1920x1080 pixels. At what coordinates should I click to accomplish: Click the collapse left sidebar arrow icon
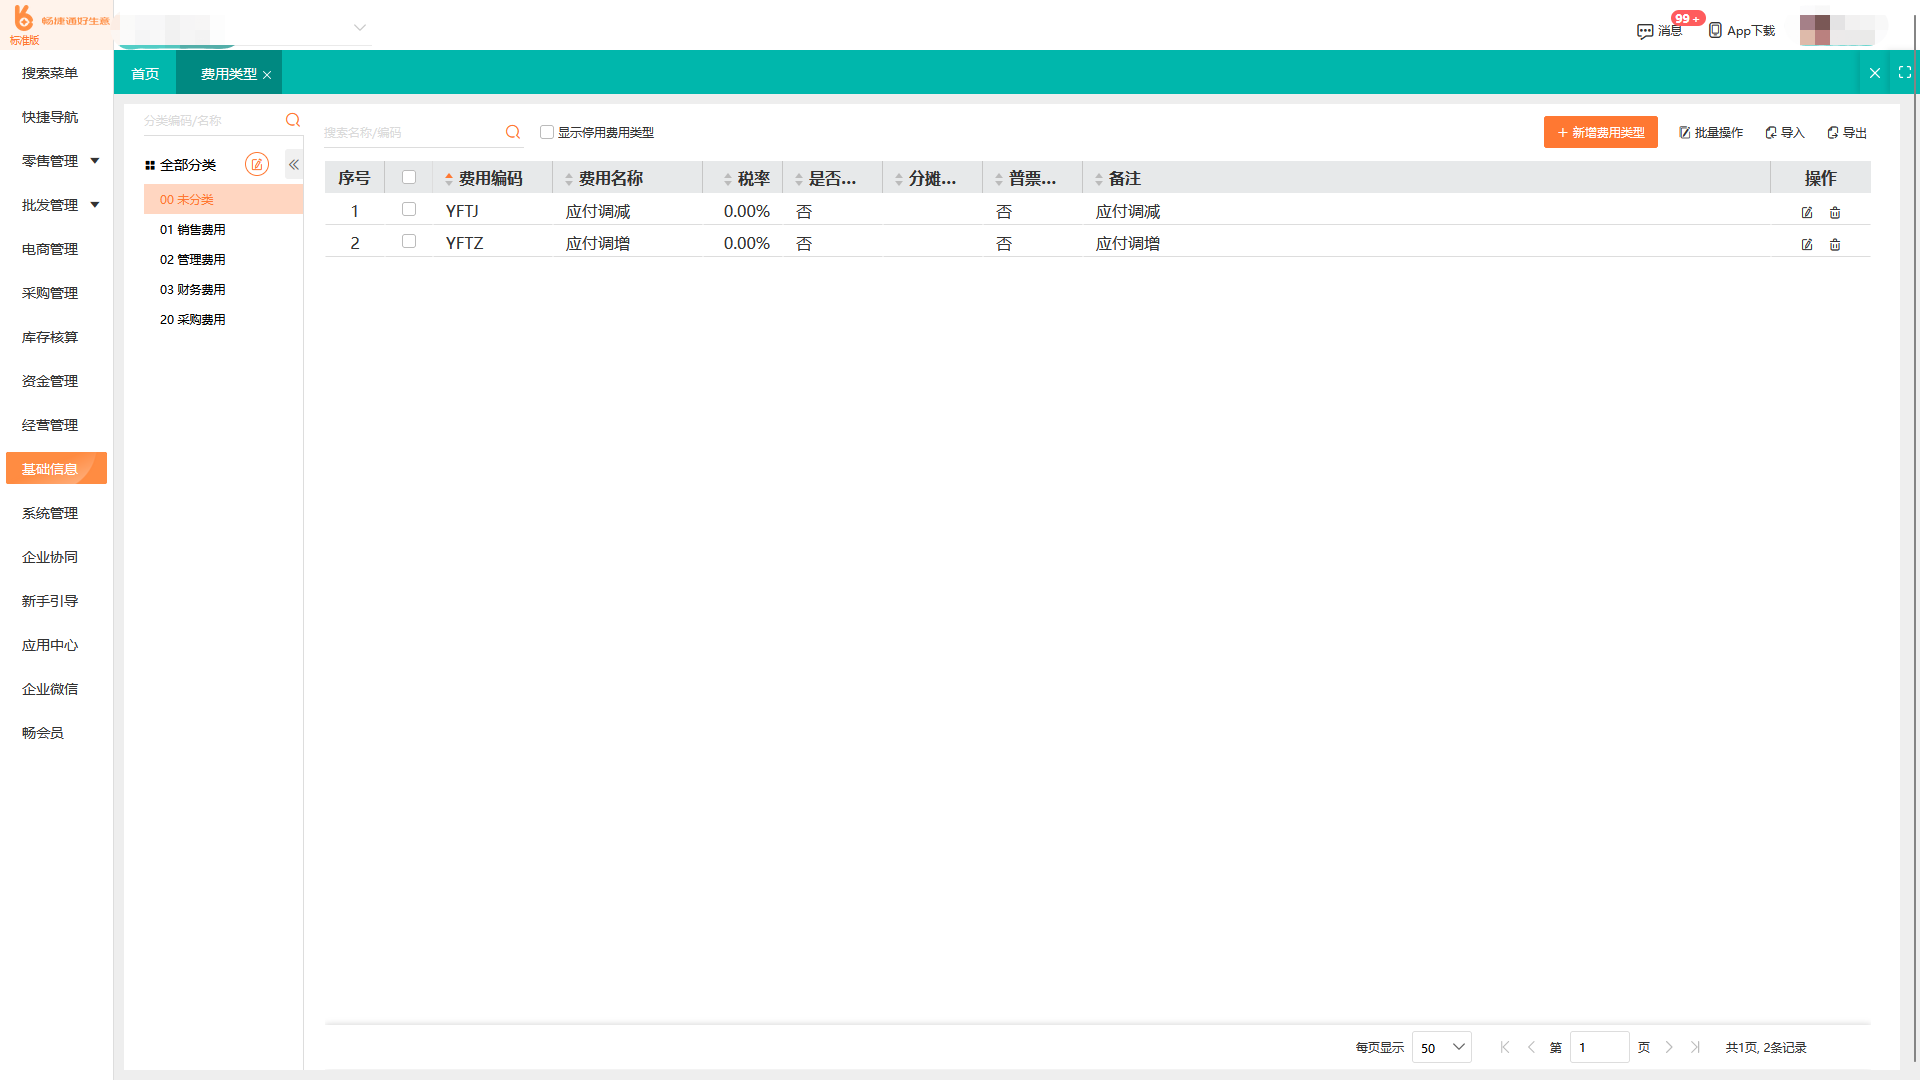point(294,164)
